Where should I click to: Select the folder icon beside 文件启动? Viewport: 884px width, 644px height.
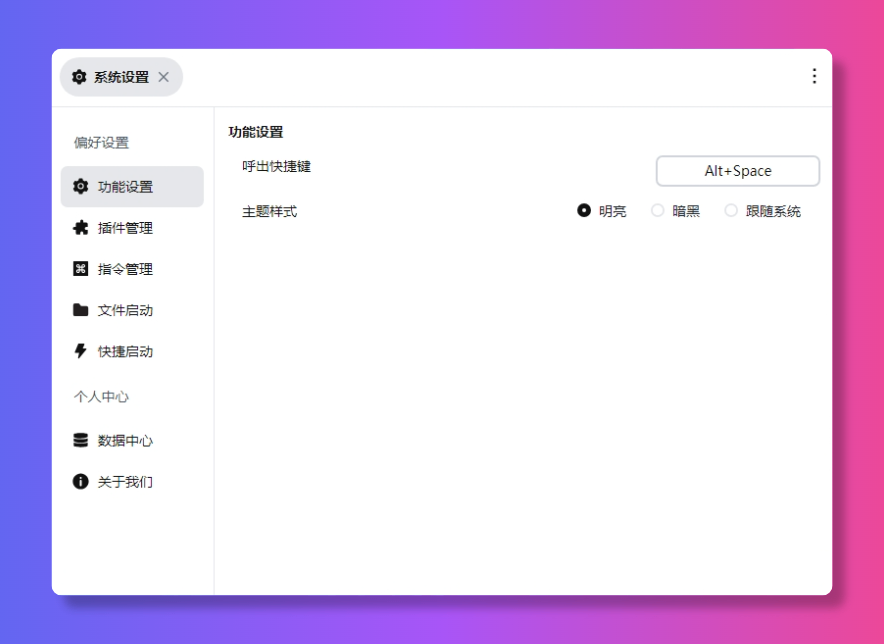[x=80, y=310]
